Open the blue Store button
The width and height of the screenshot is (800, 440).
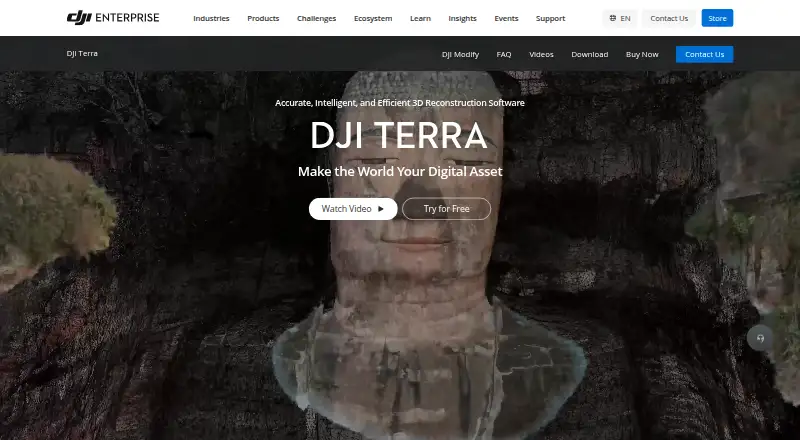click(717, 18)
